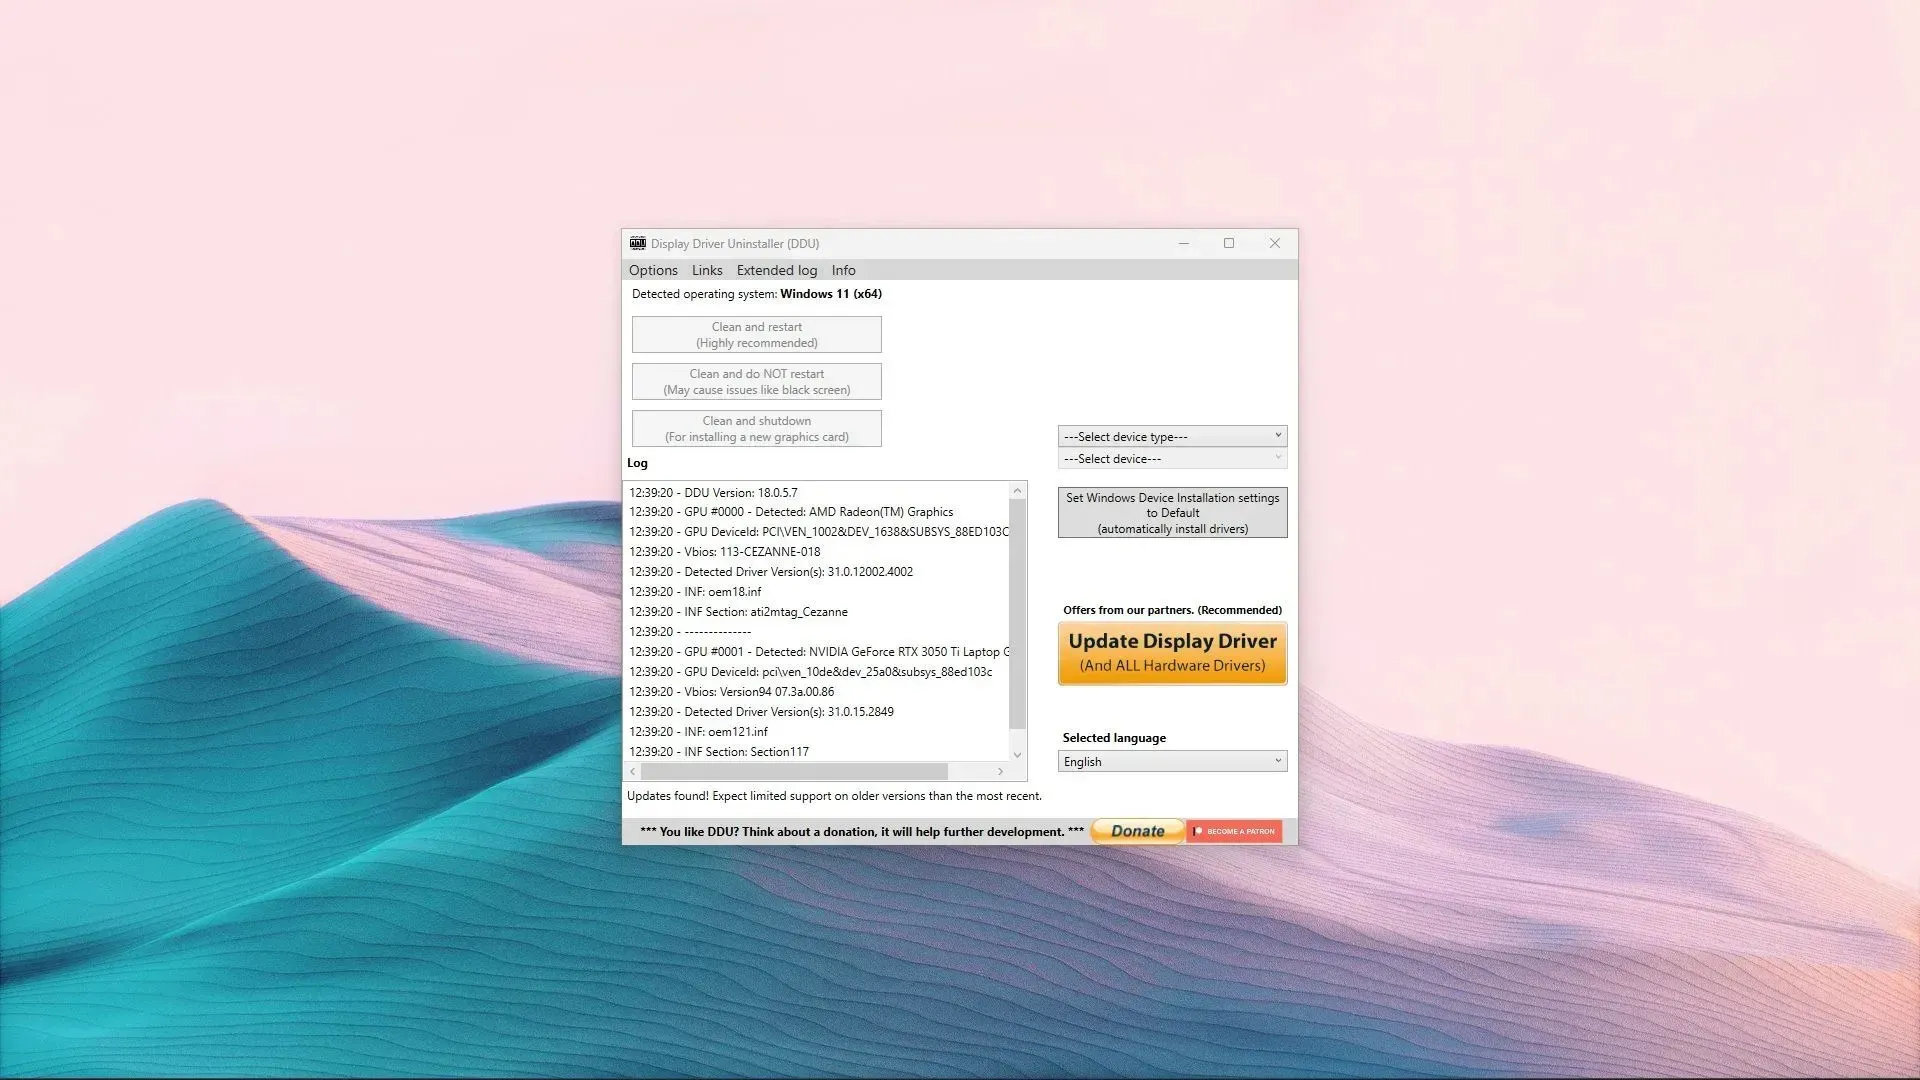1920x1080 pixels.
Task: Select device type from dropdown
Action: pos(1170,435)
